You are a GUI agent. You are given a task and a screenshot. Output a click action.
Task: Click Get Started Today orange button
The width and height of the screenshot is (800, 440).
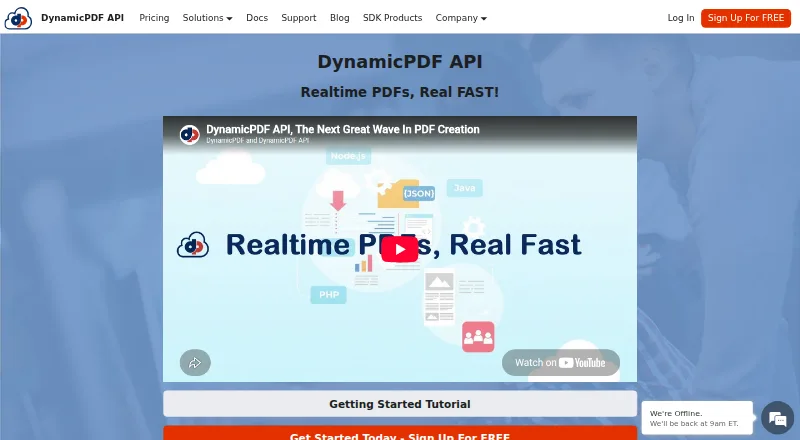pos(399,433)
